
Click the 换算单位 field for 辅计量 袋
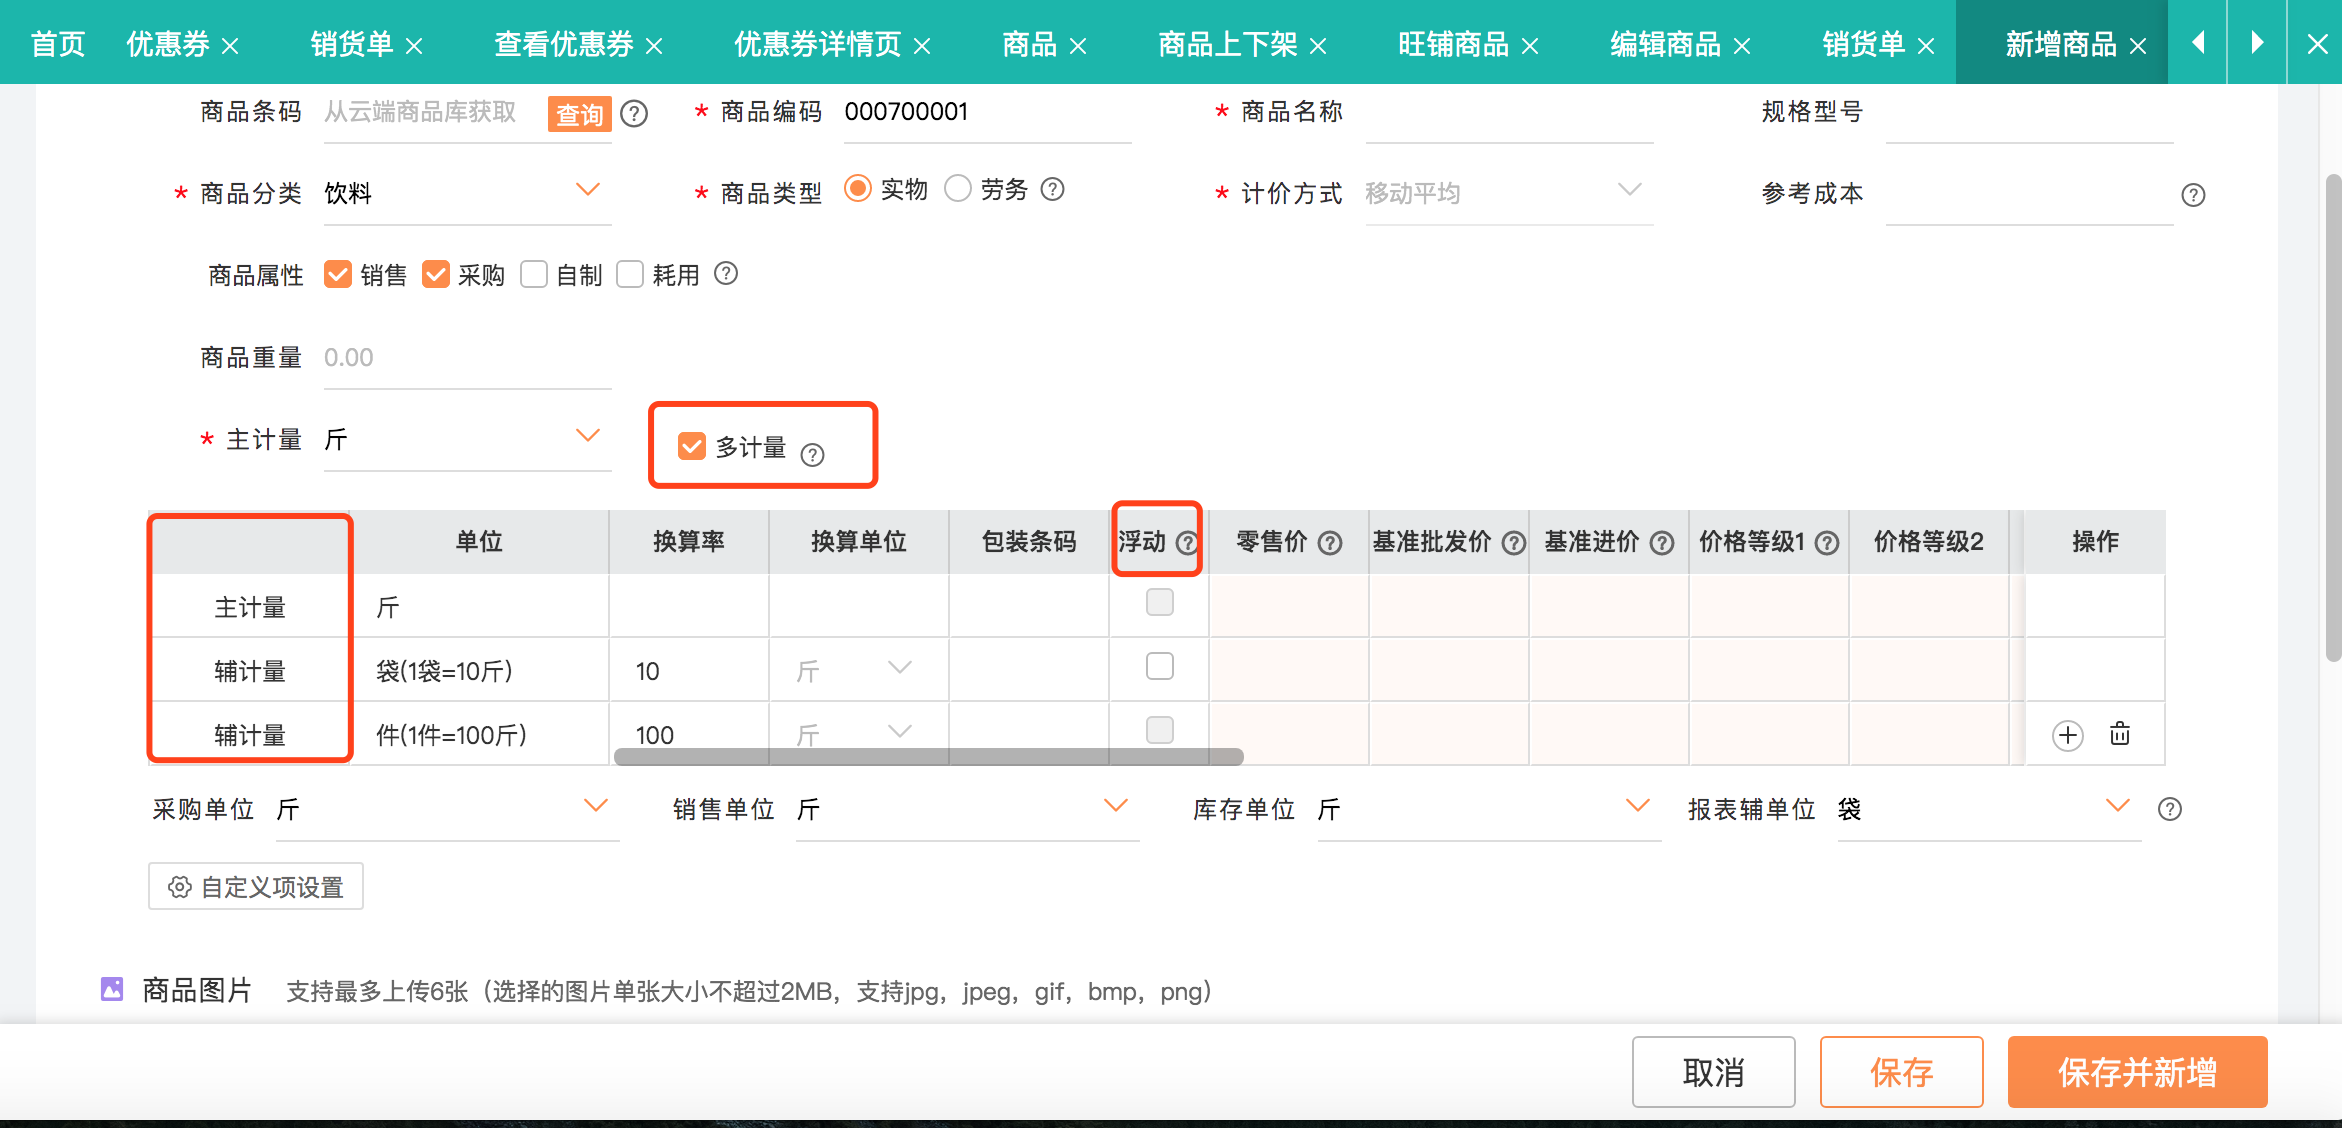point(851,669)
